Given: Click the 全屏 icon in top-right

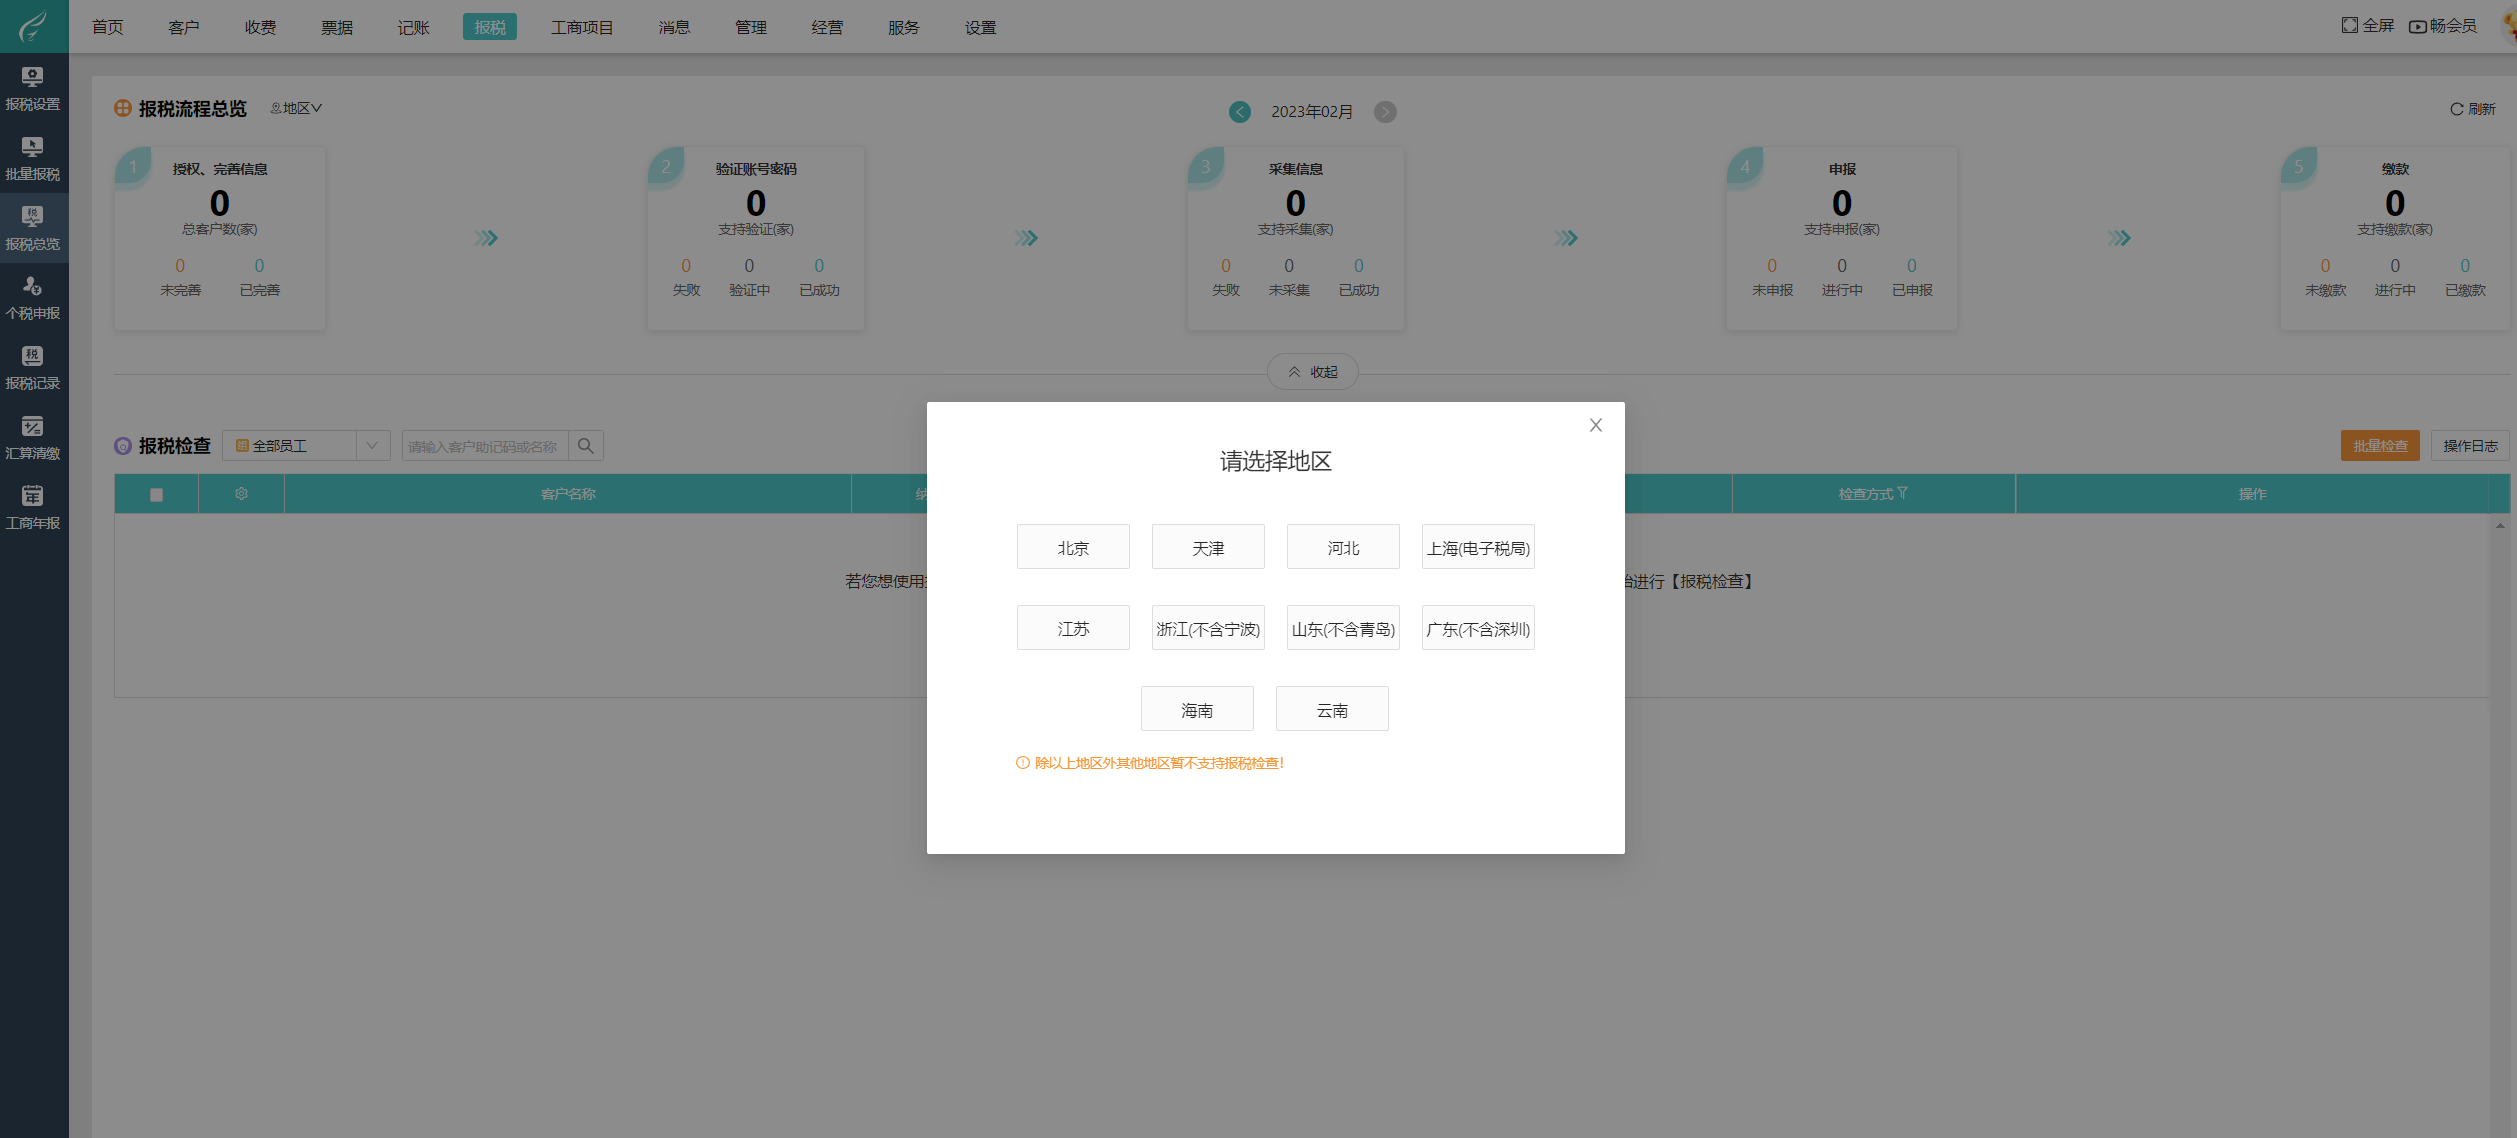Looking at the screenshot, I should tap(2348, 26).
